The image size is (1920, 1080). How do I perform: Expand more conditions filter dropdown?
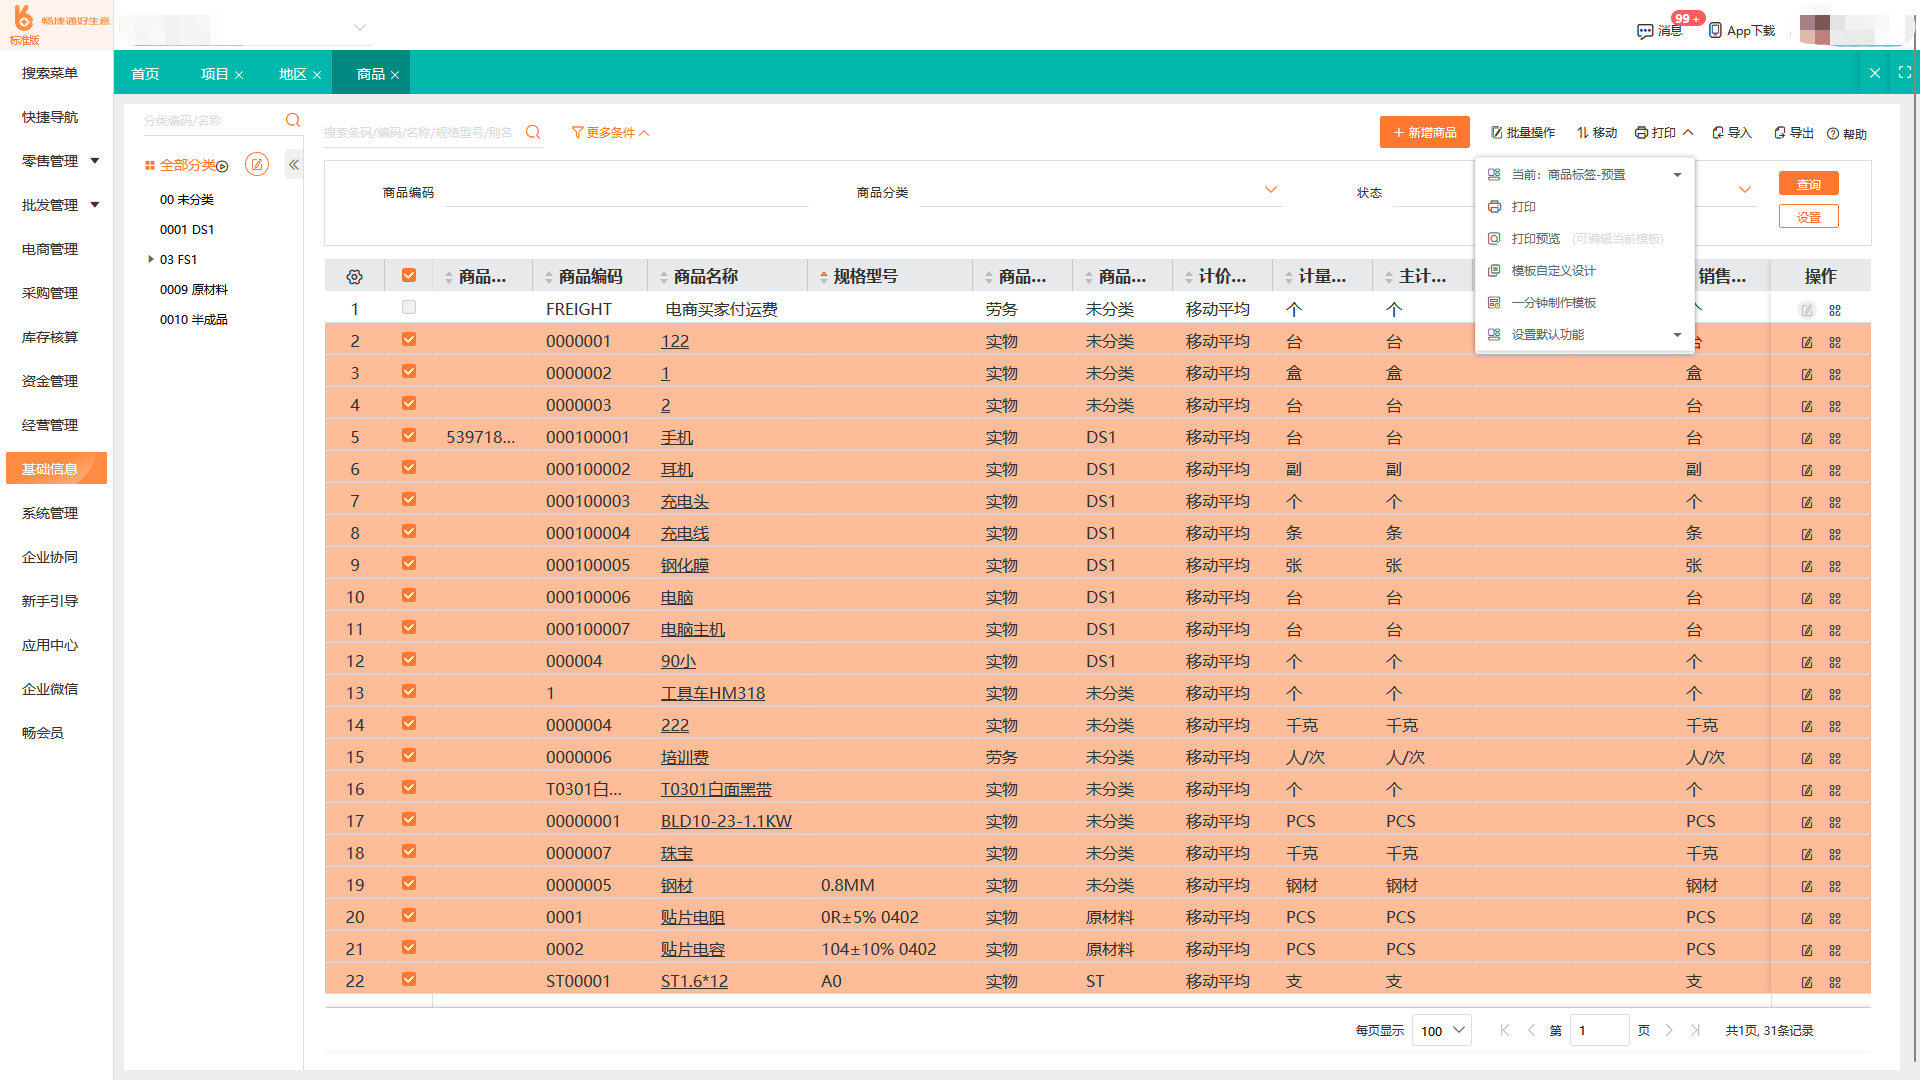(612, 131)
